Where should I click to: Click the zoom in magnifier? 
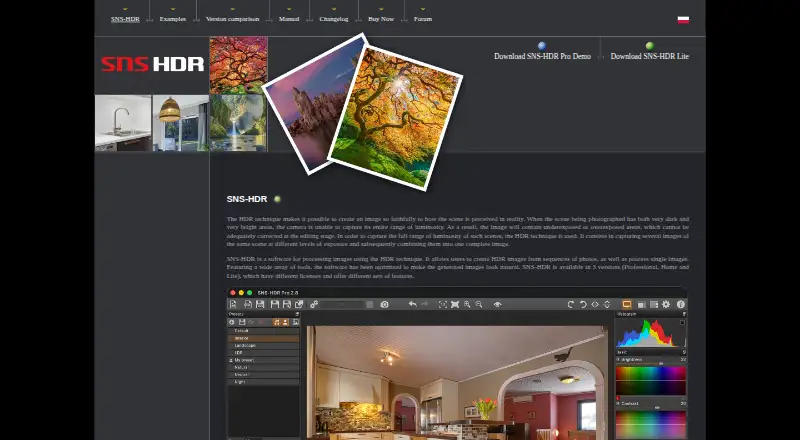[467, 304]
